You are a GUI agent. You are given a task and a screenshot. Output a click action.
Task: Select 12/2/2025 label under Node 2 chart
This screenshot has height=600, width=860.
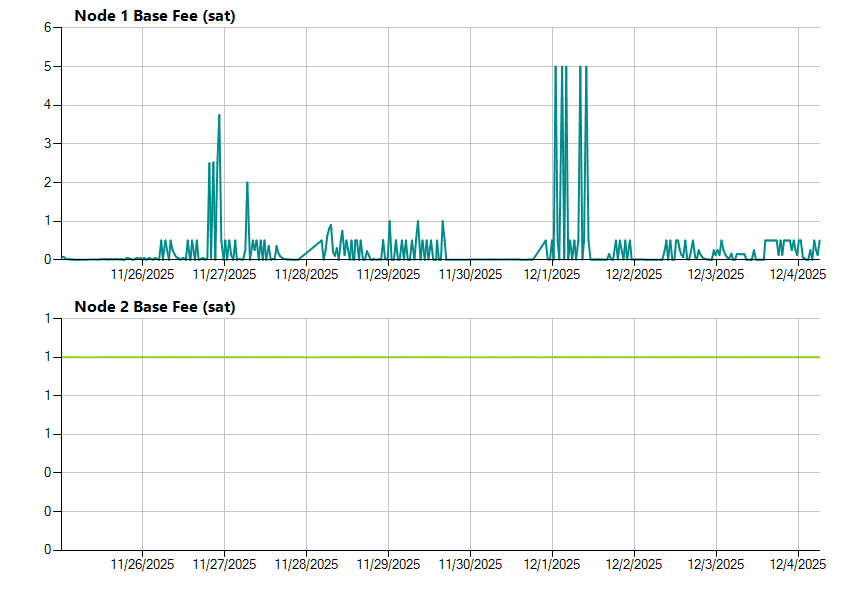pos(634,565)
